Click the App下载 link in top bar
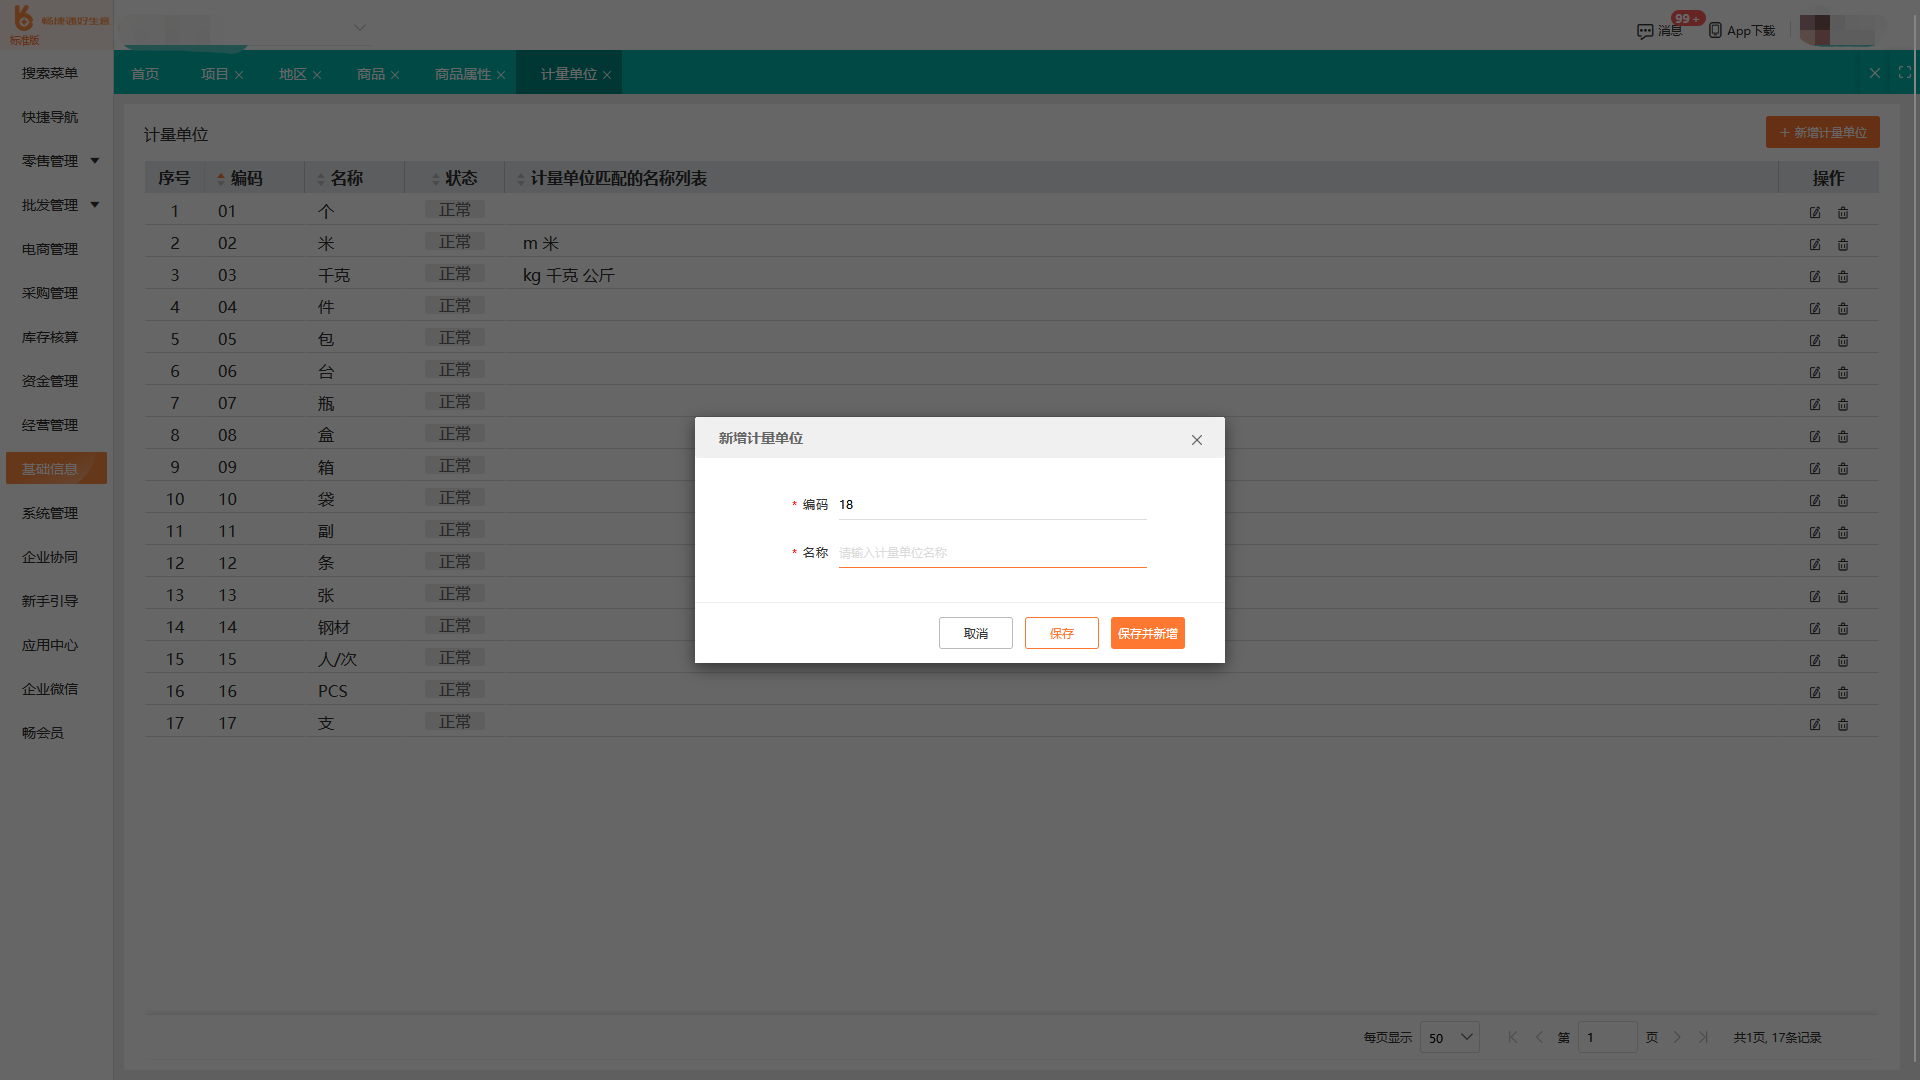 [1743, 30]
